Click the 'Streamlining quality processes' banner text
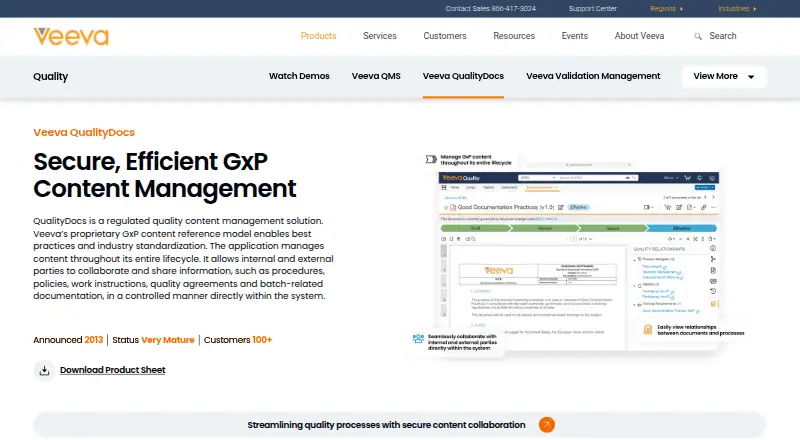800x440 pixels. click(386, 425)
